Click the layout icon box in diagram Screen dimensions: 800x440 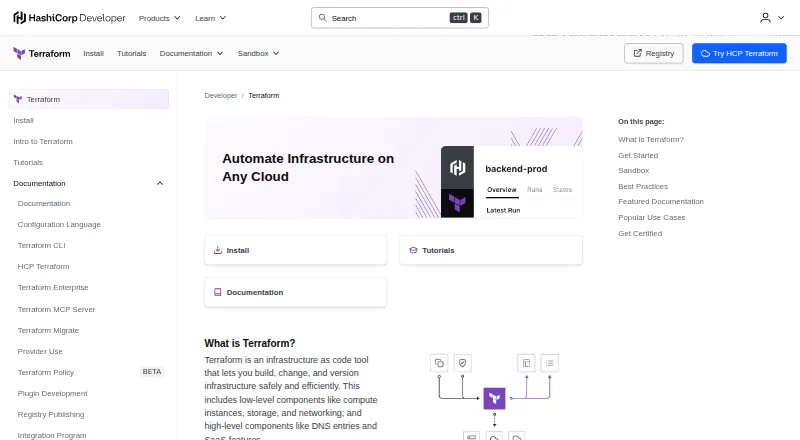(527, 363)
